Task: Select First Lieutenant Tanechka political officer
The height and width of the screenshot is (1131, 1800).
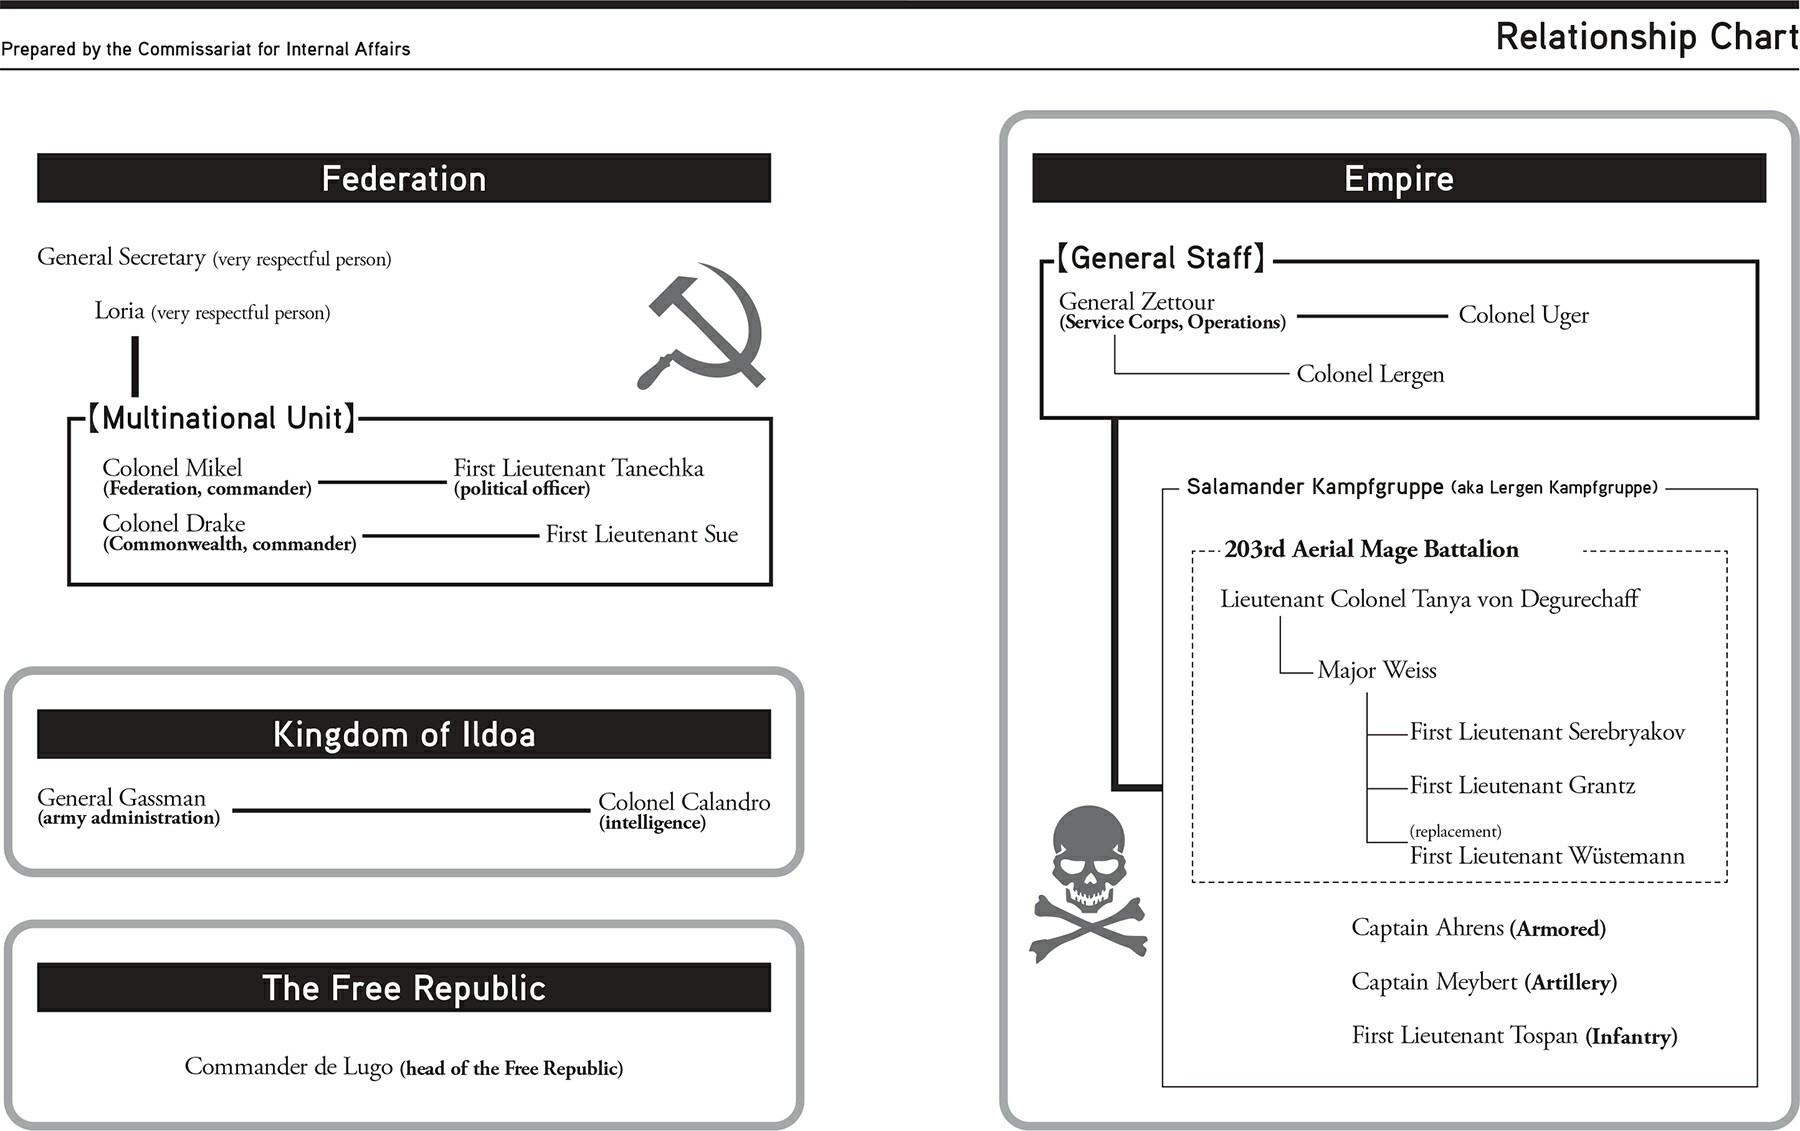Action: click(578, 468)
